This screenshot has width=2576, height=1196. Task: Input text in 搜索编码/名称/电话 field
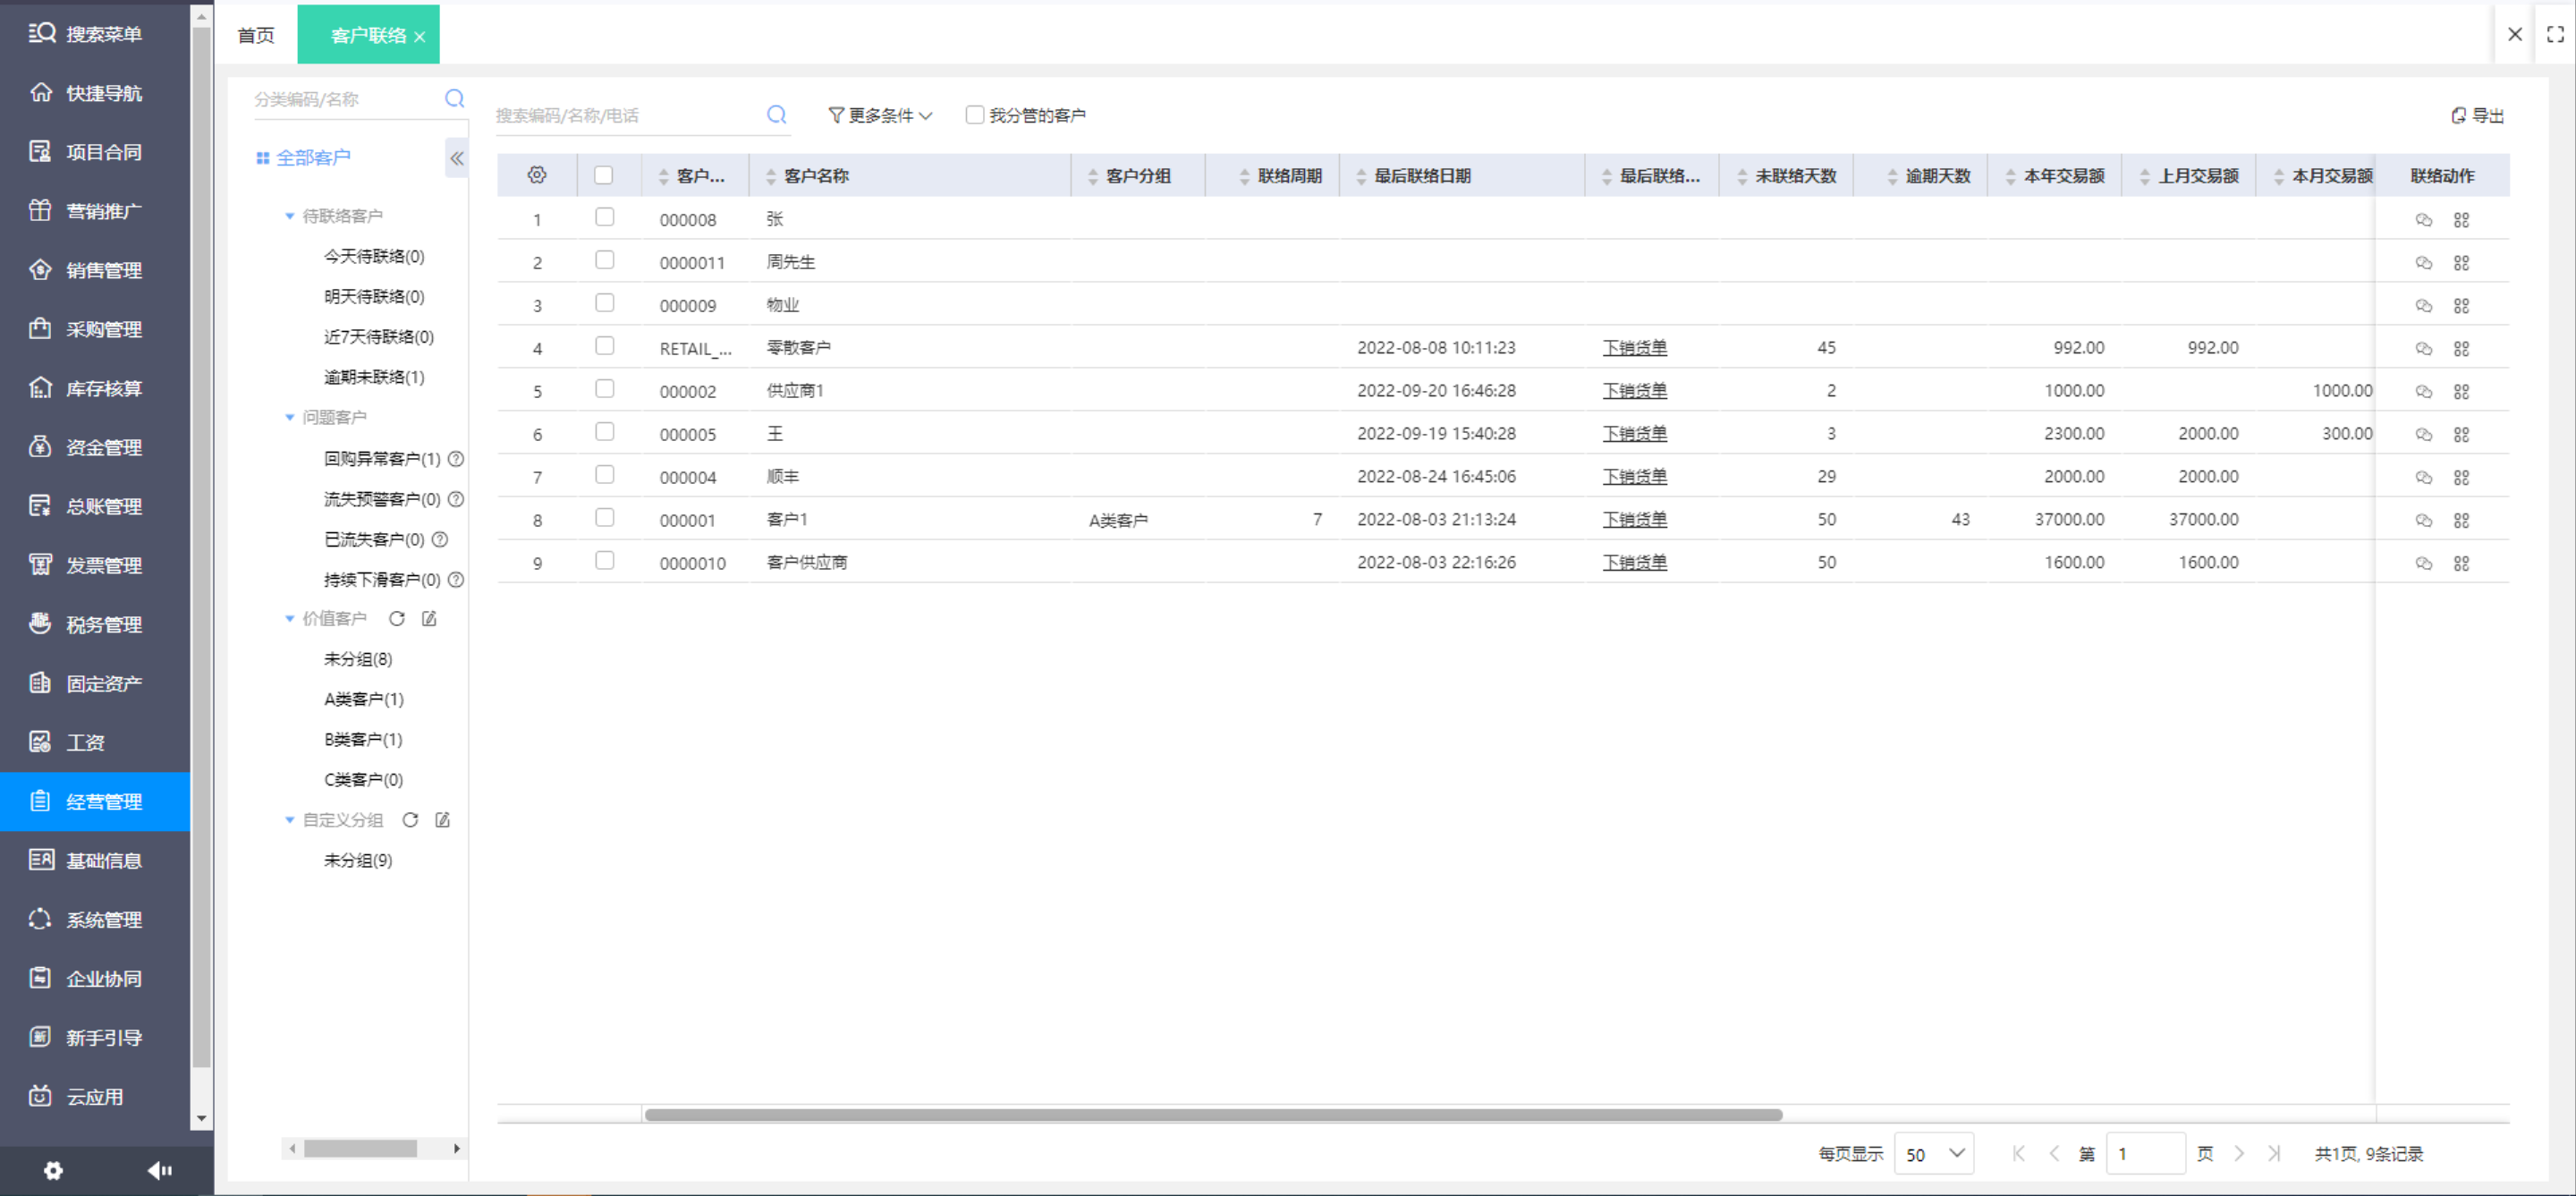(629, 115)
